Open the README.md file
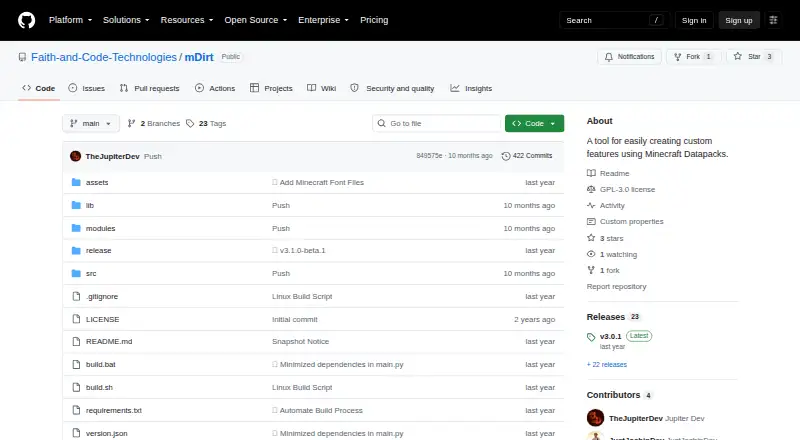Screen dimensions: 800x440 [109, 341]
